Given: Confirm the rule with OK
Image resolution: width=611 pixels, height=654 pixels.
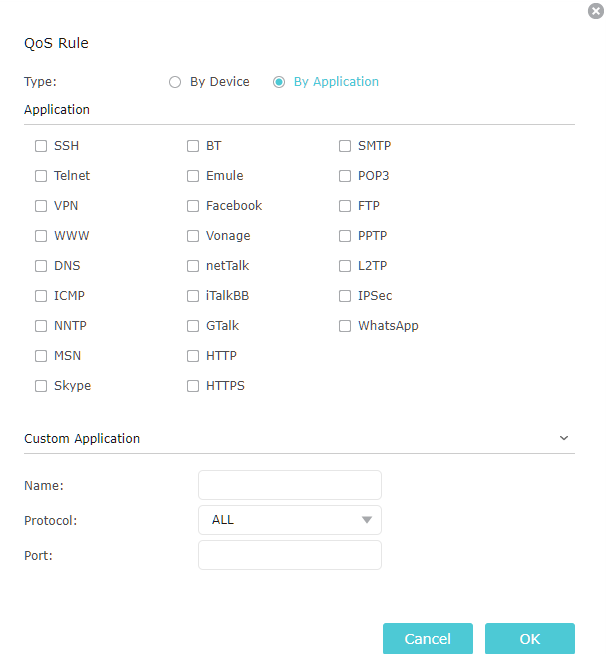Looking at the screenshot, I should [x=530, y=639].
